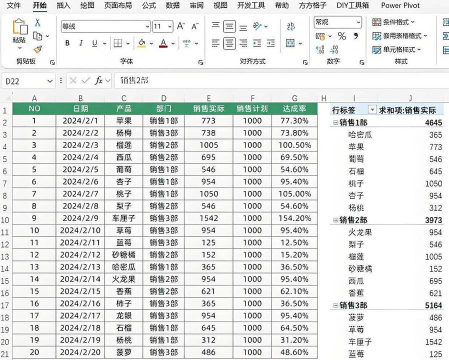Toggle Underline formatting
This screenshot has width=449, height=360.
(95, 43)
